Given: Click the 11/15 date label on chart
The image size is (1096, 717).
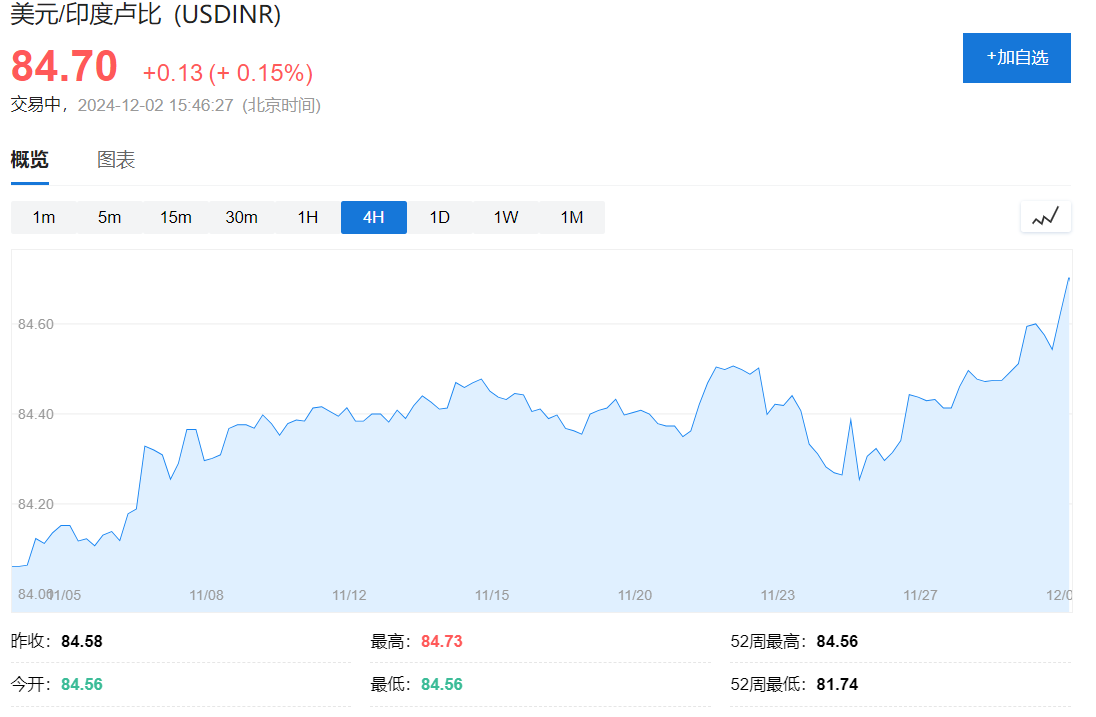Looking at the screenshot, I should (x=492, y=595).
